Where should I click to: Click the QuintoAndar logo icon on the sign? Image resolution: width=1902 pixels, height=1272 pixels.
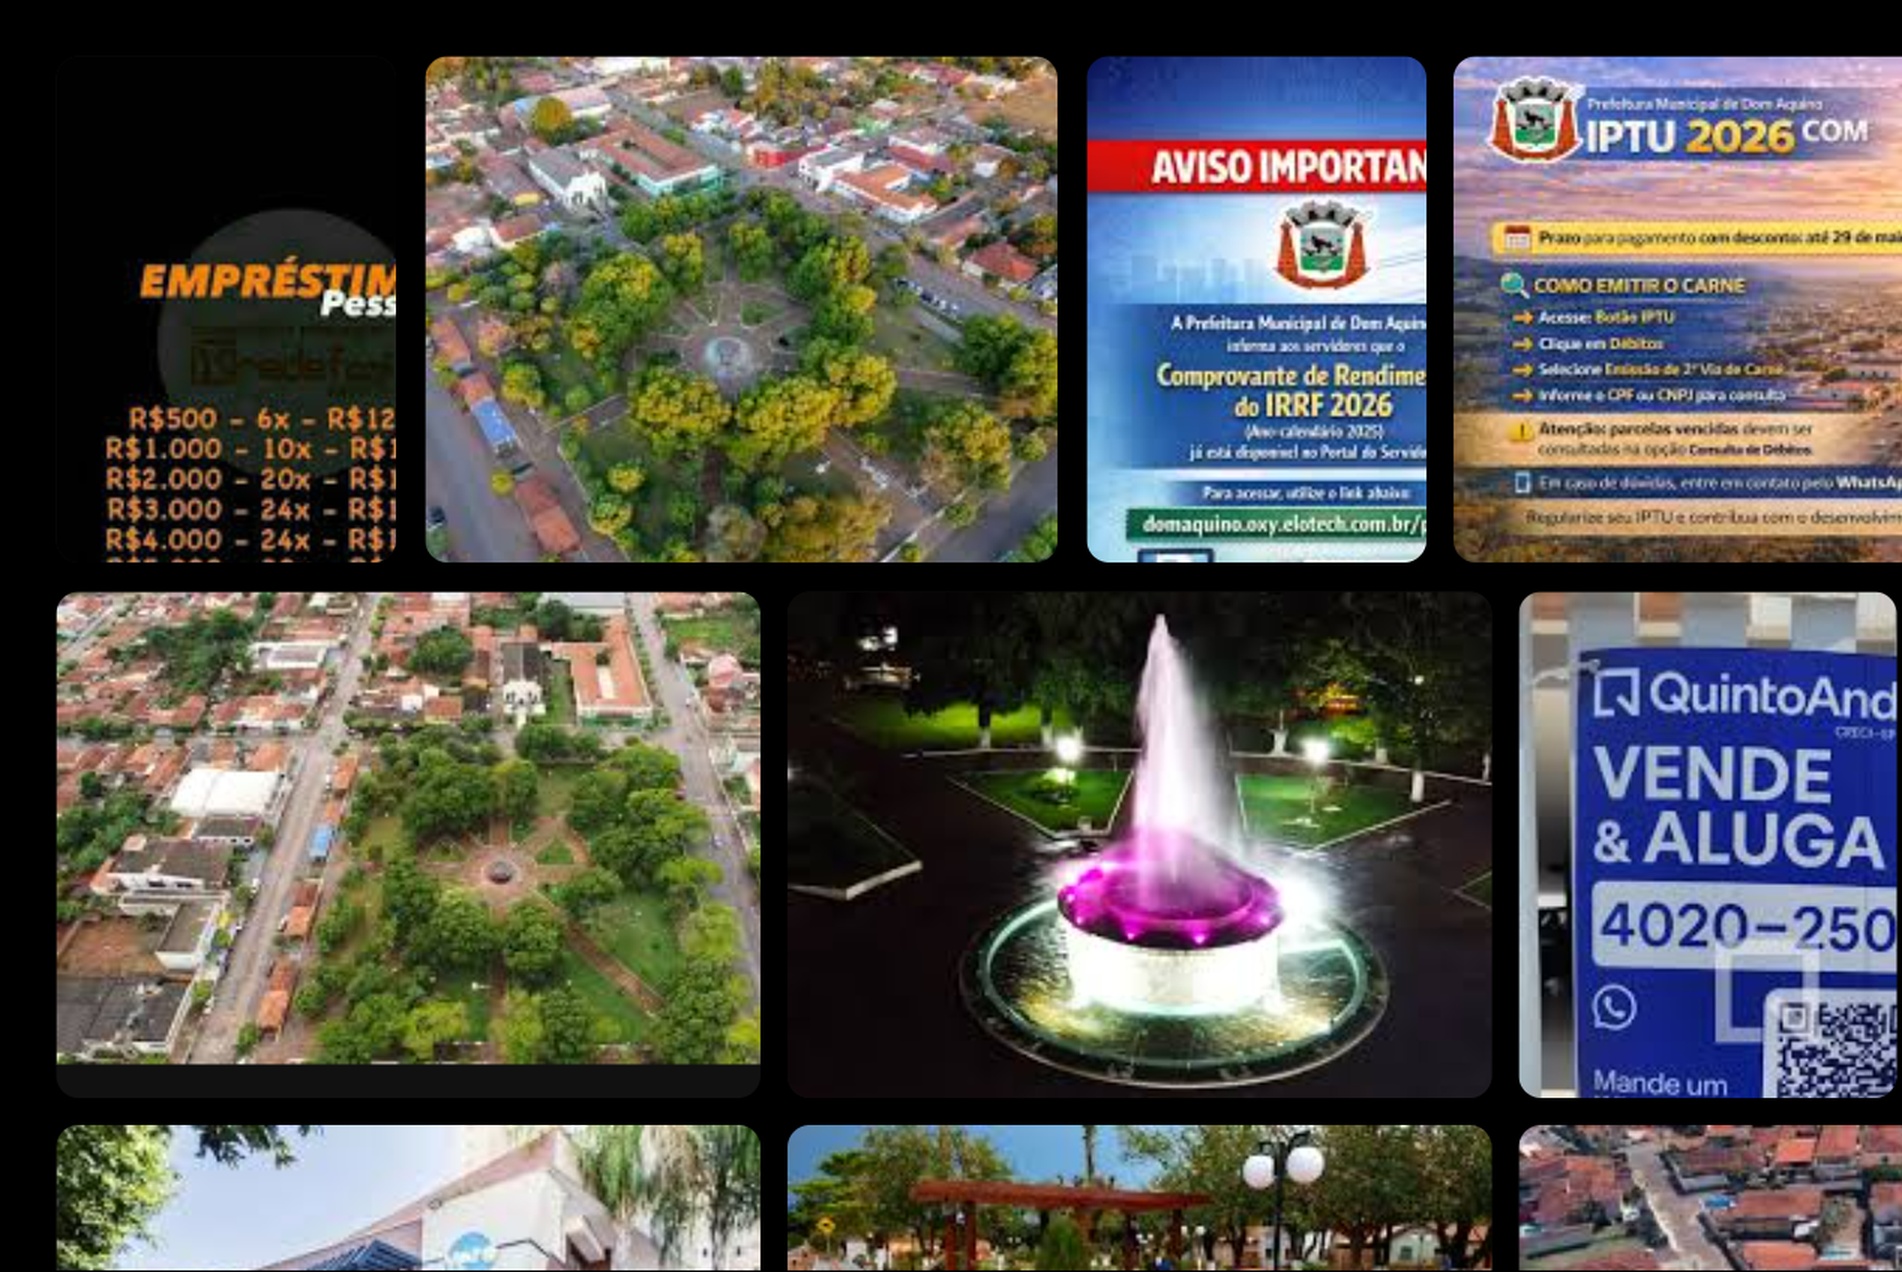pyautogui.click(x=1616, y=693)
